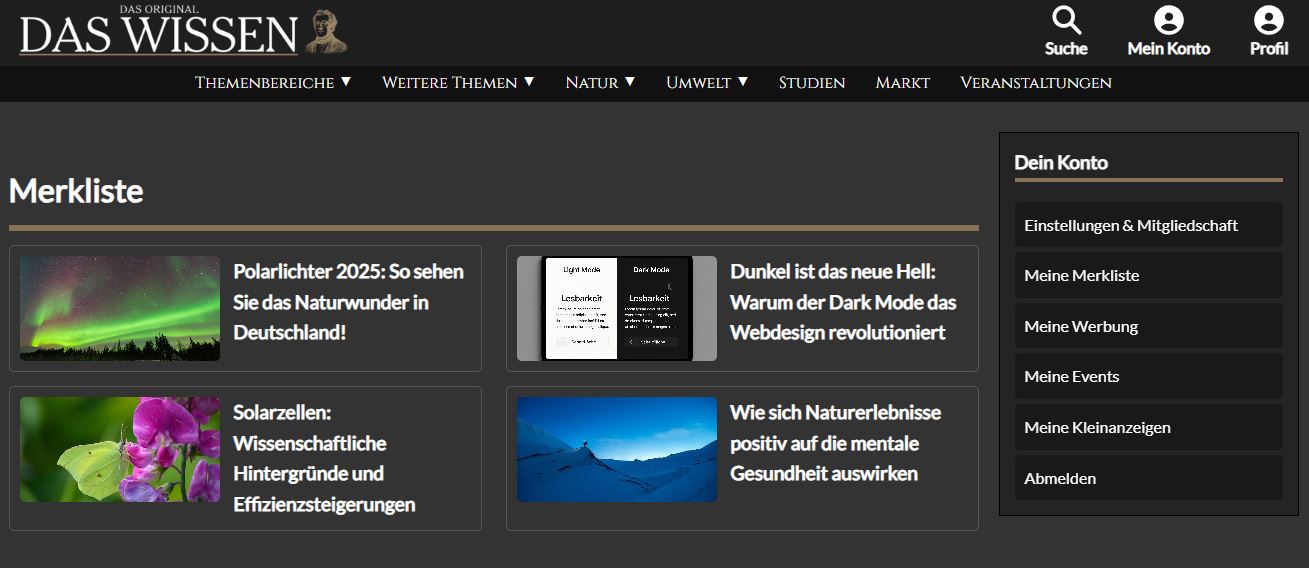Click the Suche magnifying glass icon

pyautogui.click(x=1066, y=21)
